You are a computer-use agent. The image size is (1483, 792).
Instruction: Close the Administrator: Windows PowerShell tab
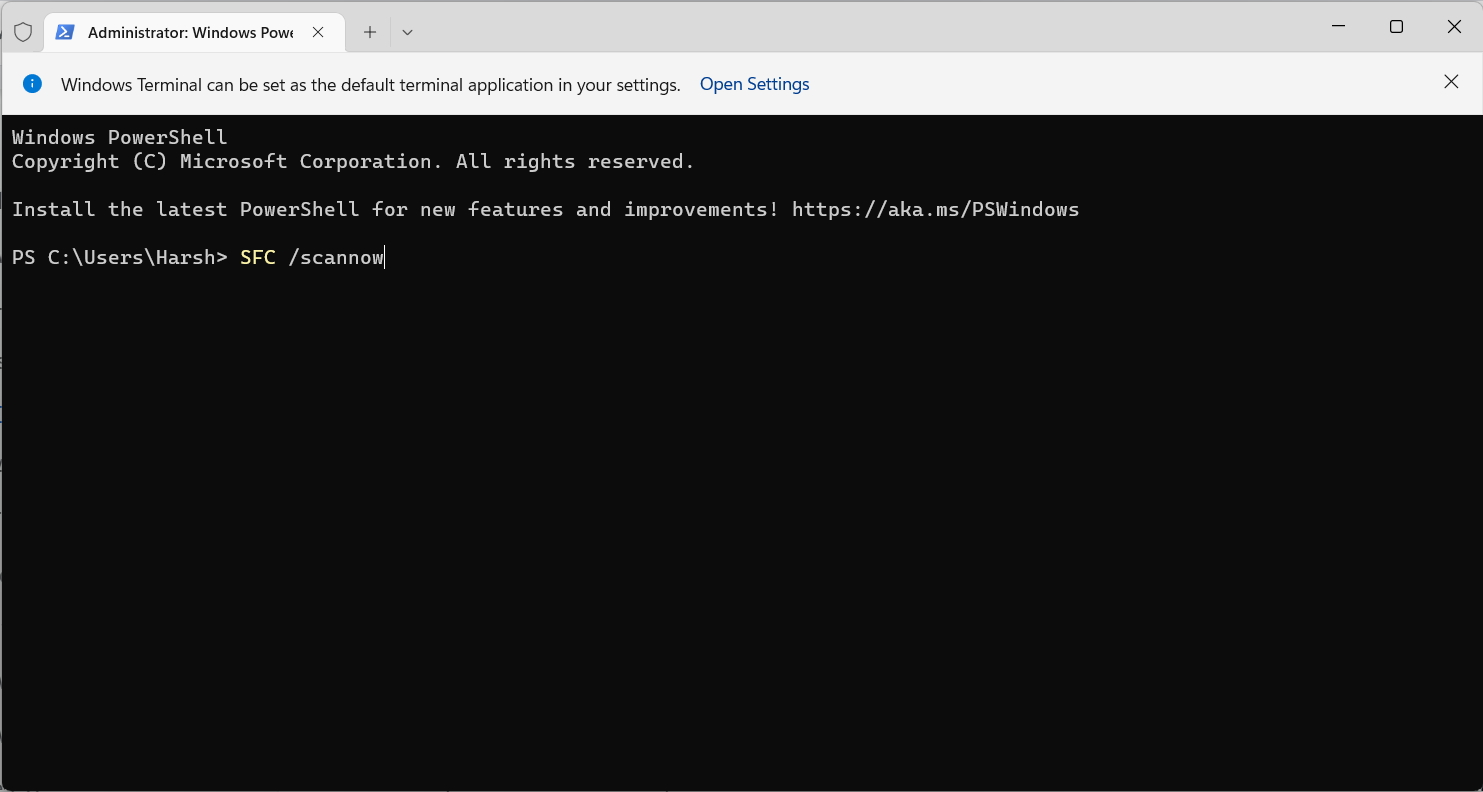click(318, 32)
